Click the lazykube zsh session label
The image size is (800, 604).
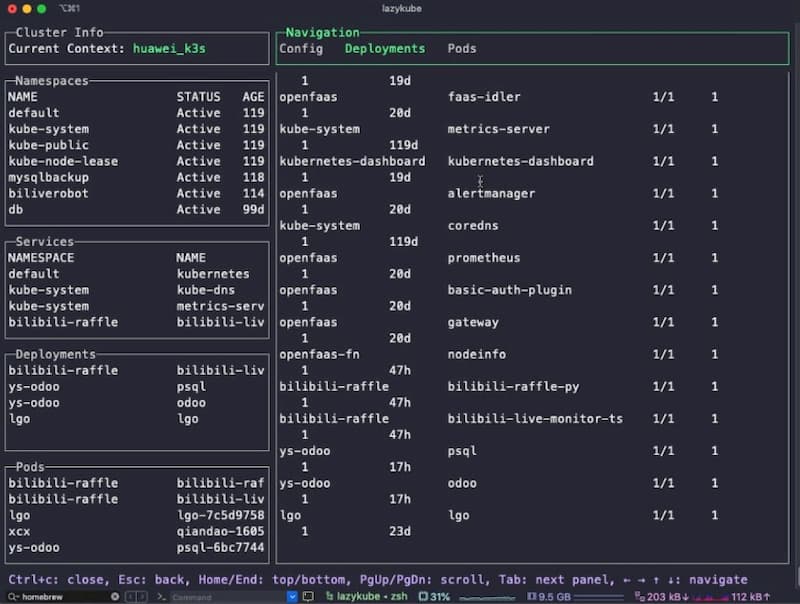coord(368,597)
